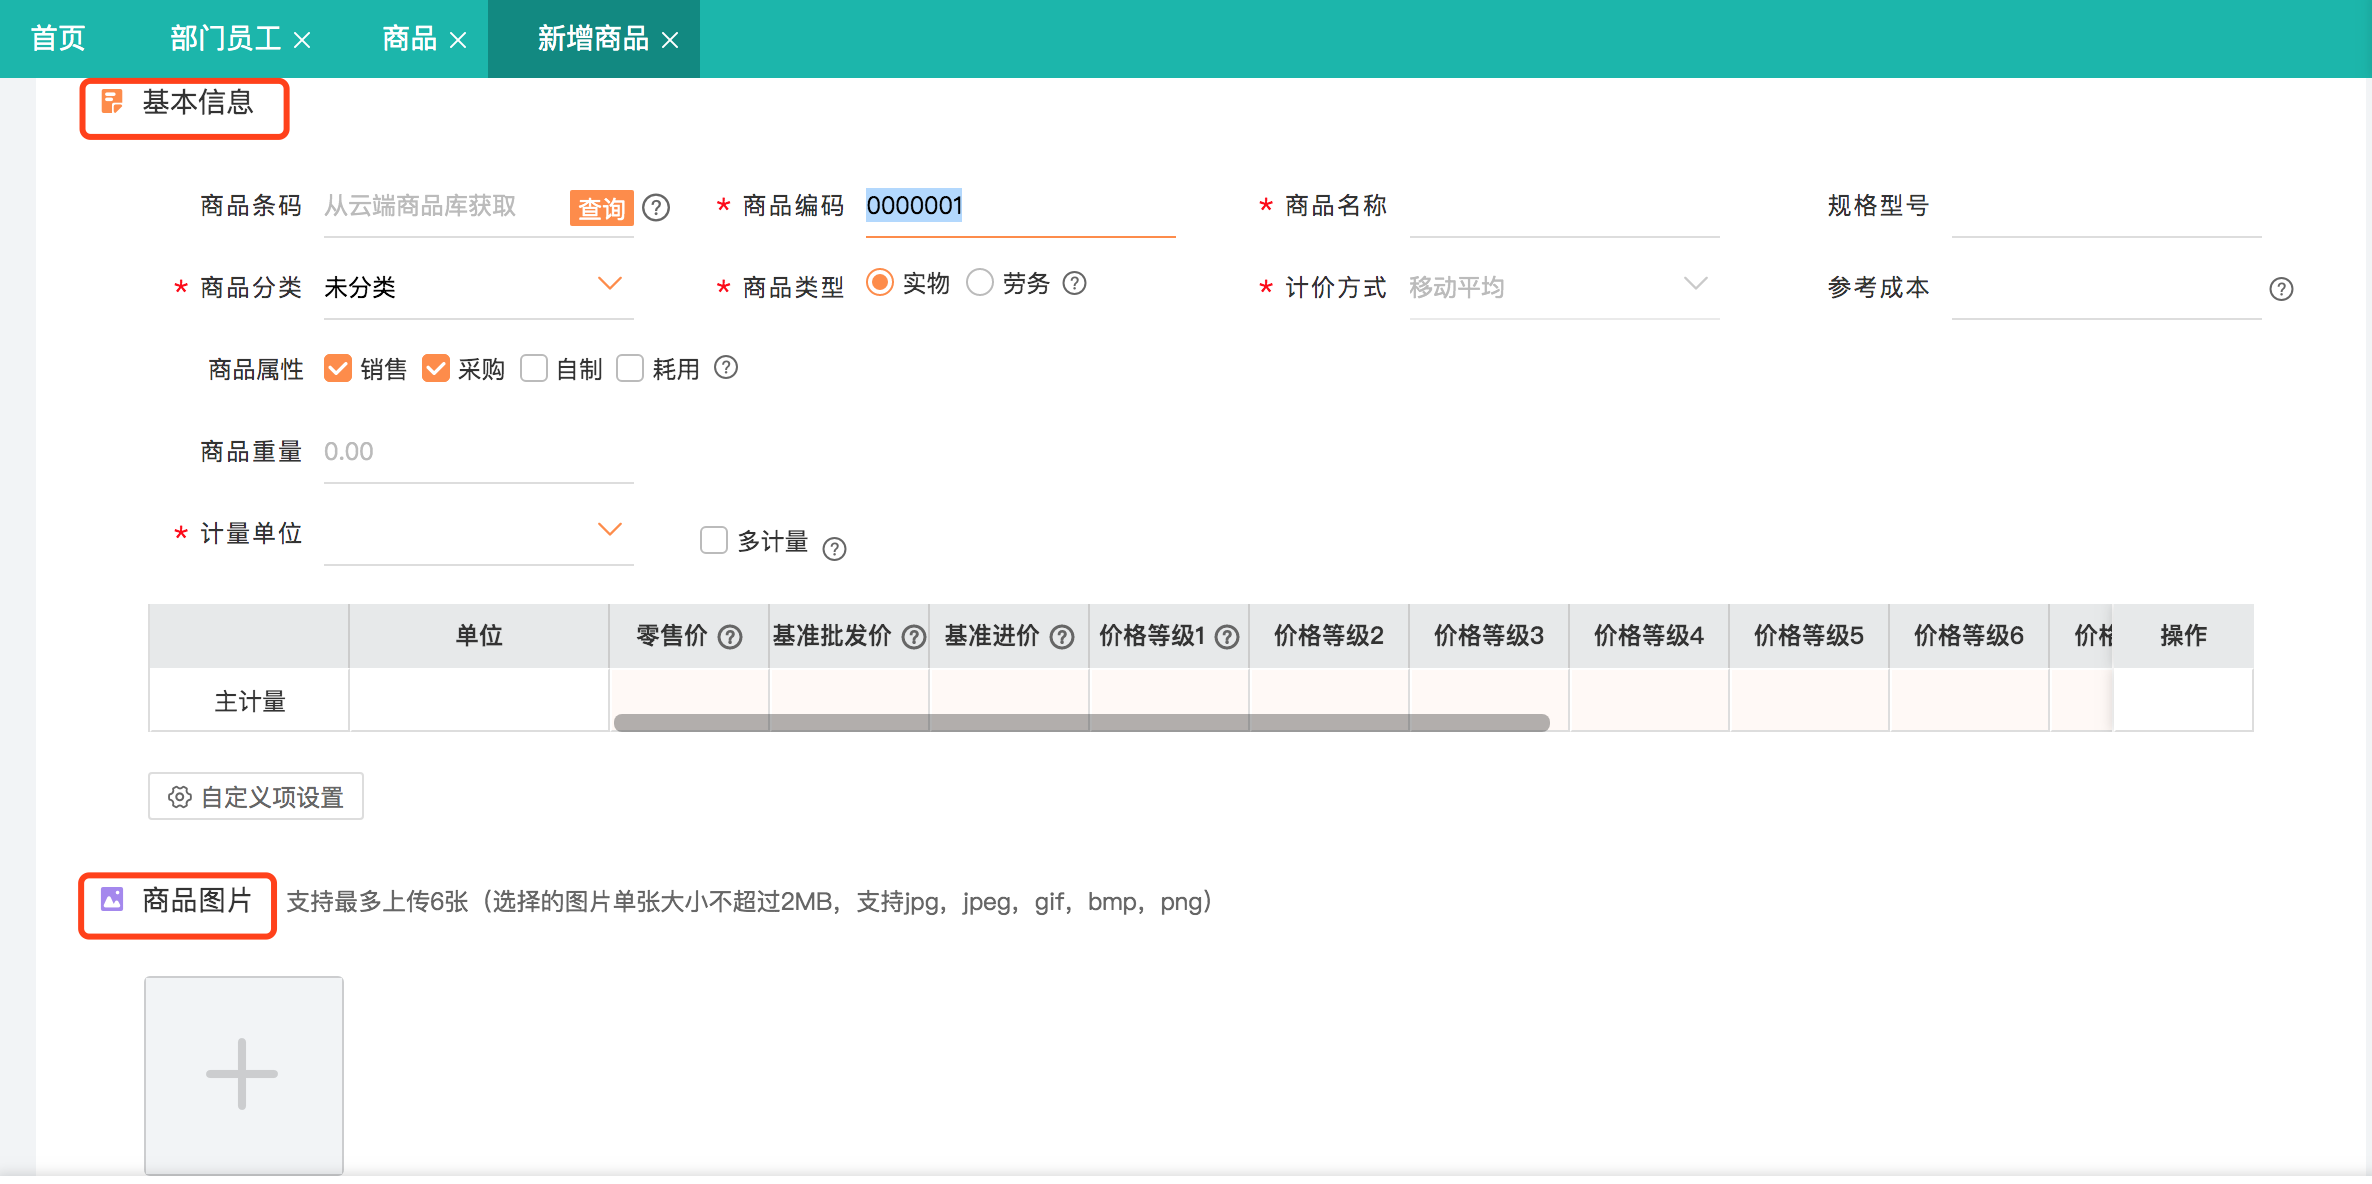Screen dimensions: 2372x1184
Task: Toggle the 销售 checkbox
Action: (x=339, y=366)
